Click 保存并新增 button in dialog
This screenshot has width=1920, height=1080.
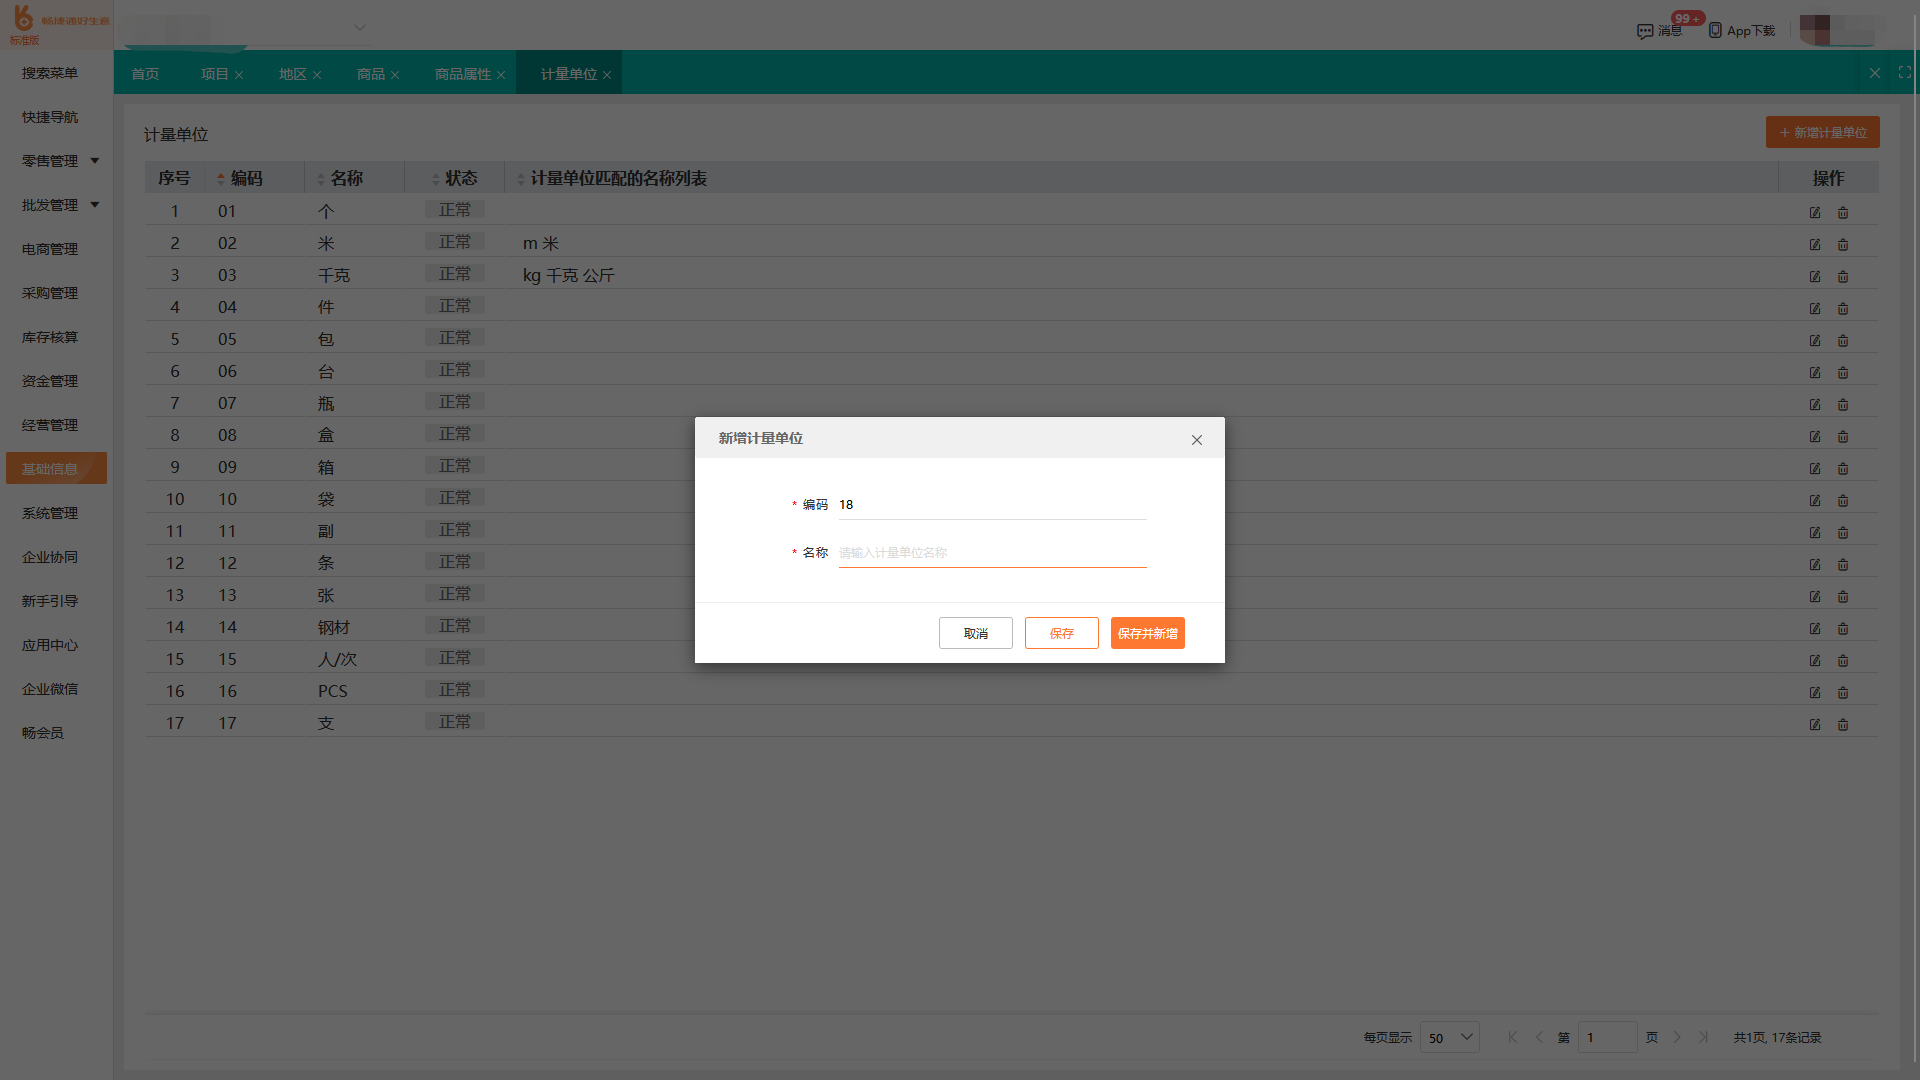1147,633
